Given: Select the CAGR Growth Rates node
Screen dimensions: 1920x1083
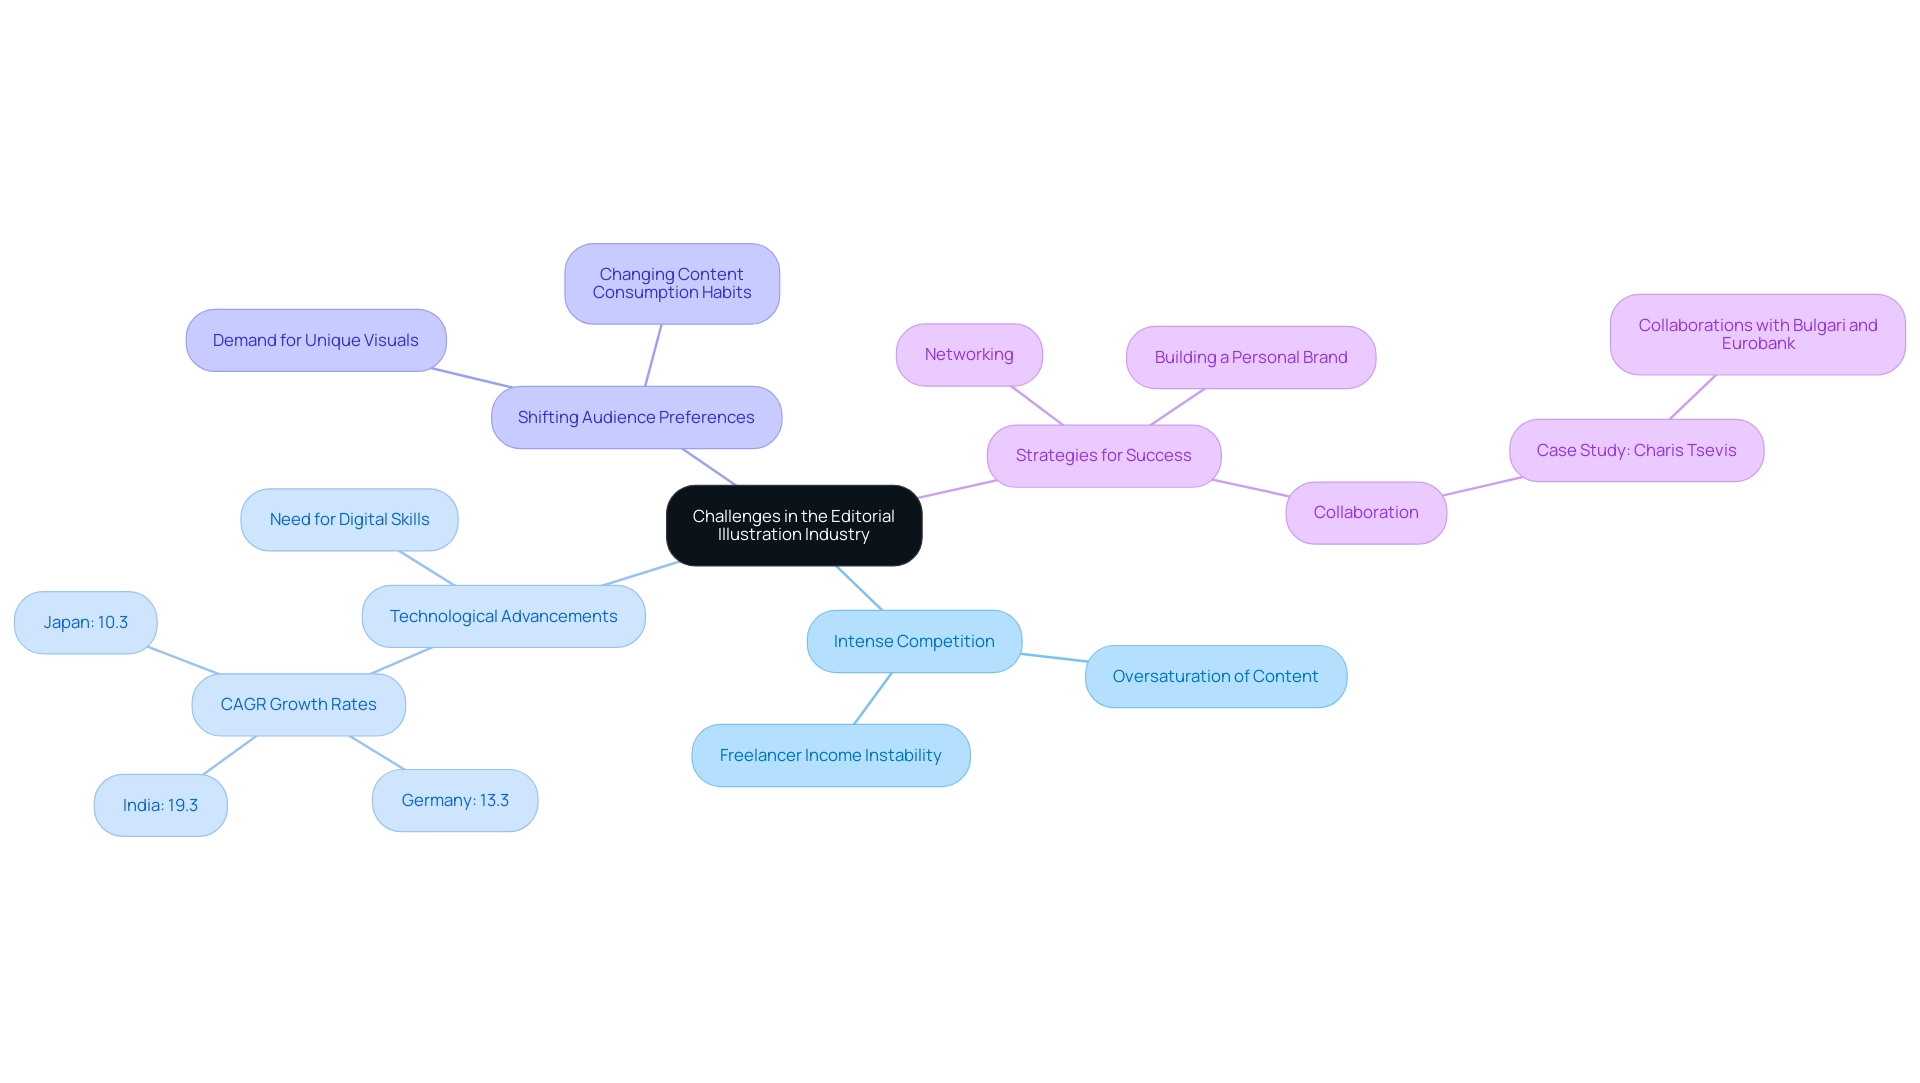Looking at the screenshot, I should pyautogui.click(x=298, y=703).
